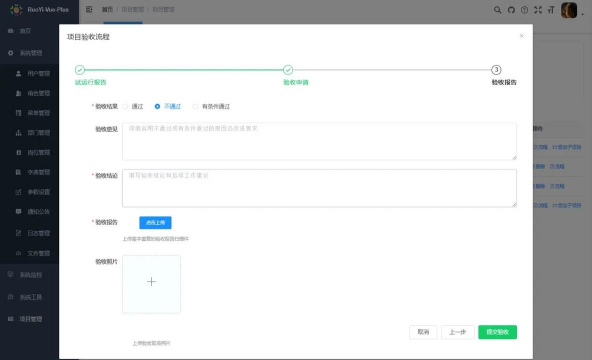Toggle the fullscreen icon in header
The height and width of the screenshot is (360, 592).
(538, 10)
